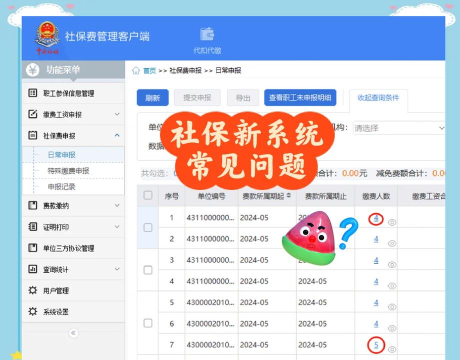Screen dimensions: 460x360
Task: View details eye icon in row 4
Action: [392, 286]
